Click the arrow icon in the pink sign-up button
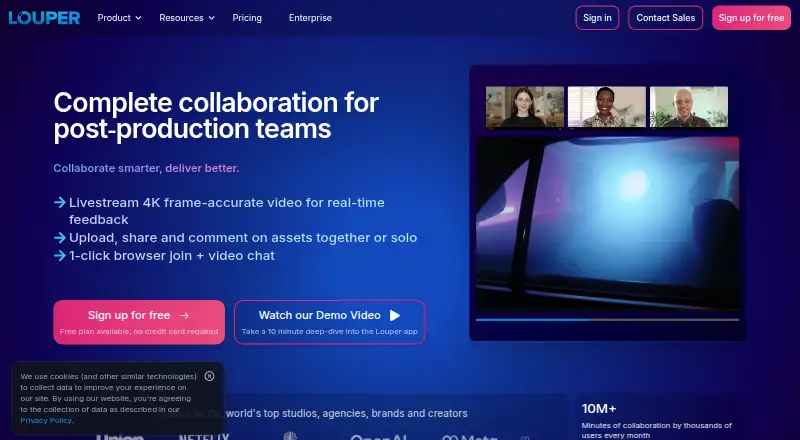Viewport: 800px width, 440px height. [x=185, y=316]
